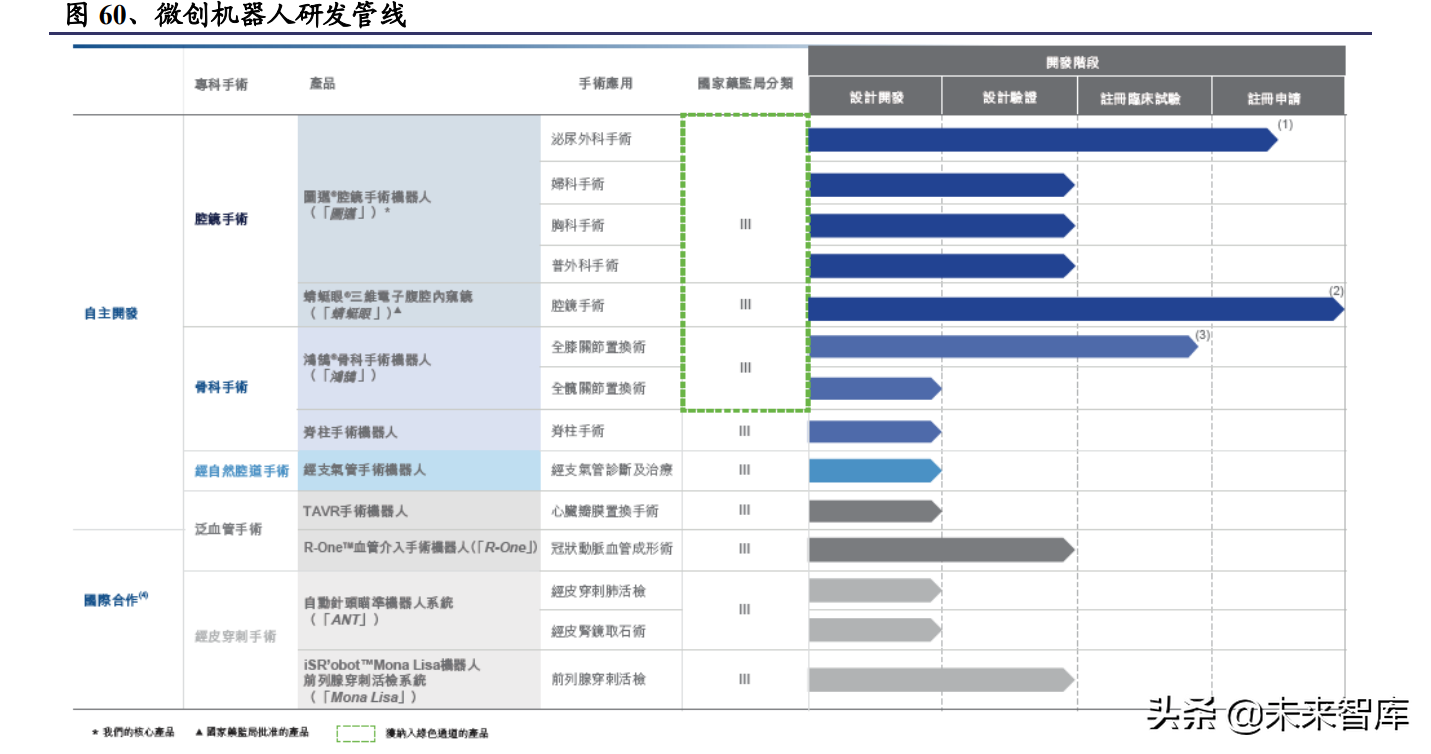The height and width of the screenshot is (754, 1431).
Task: Select the 經自然腔道手術 specialty label
Action: coord(241,471)
